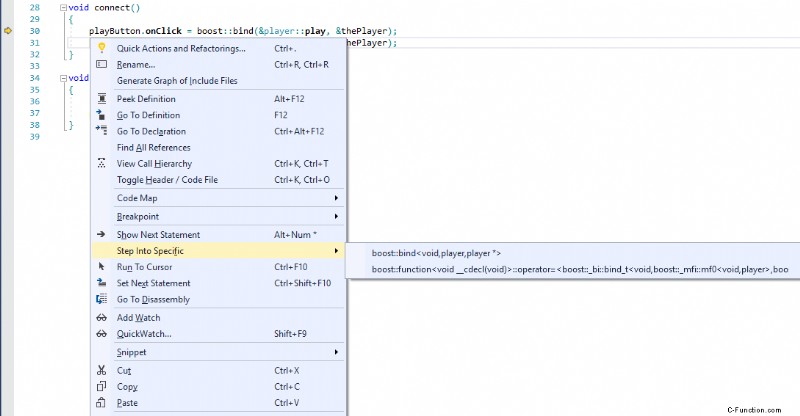Collapse the connect() function at line 28

(x=62, y=7)
